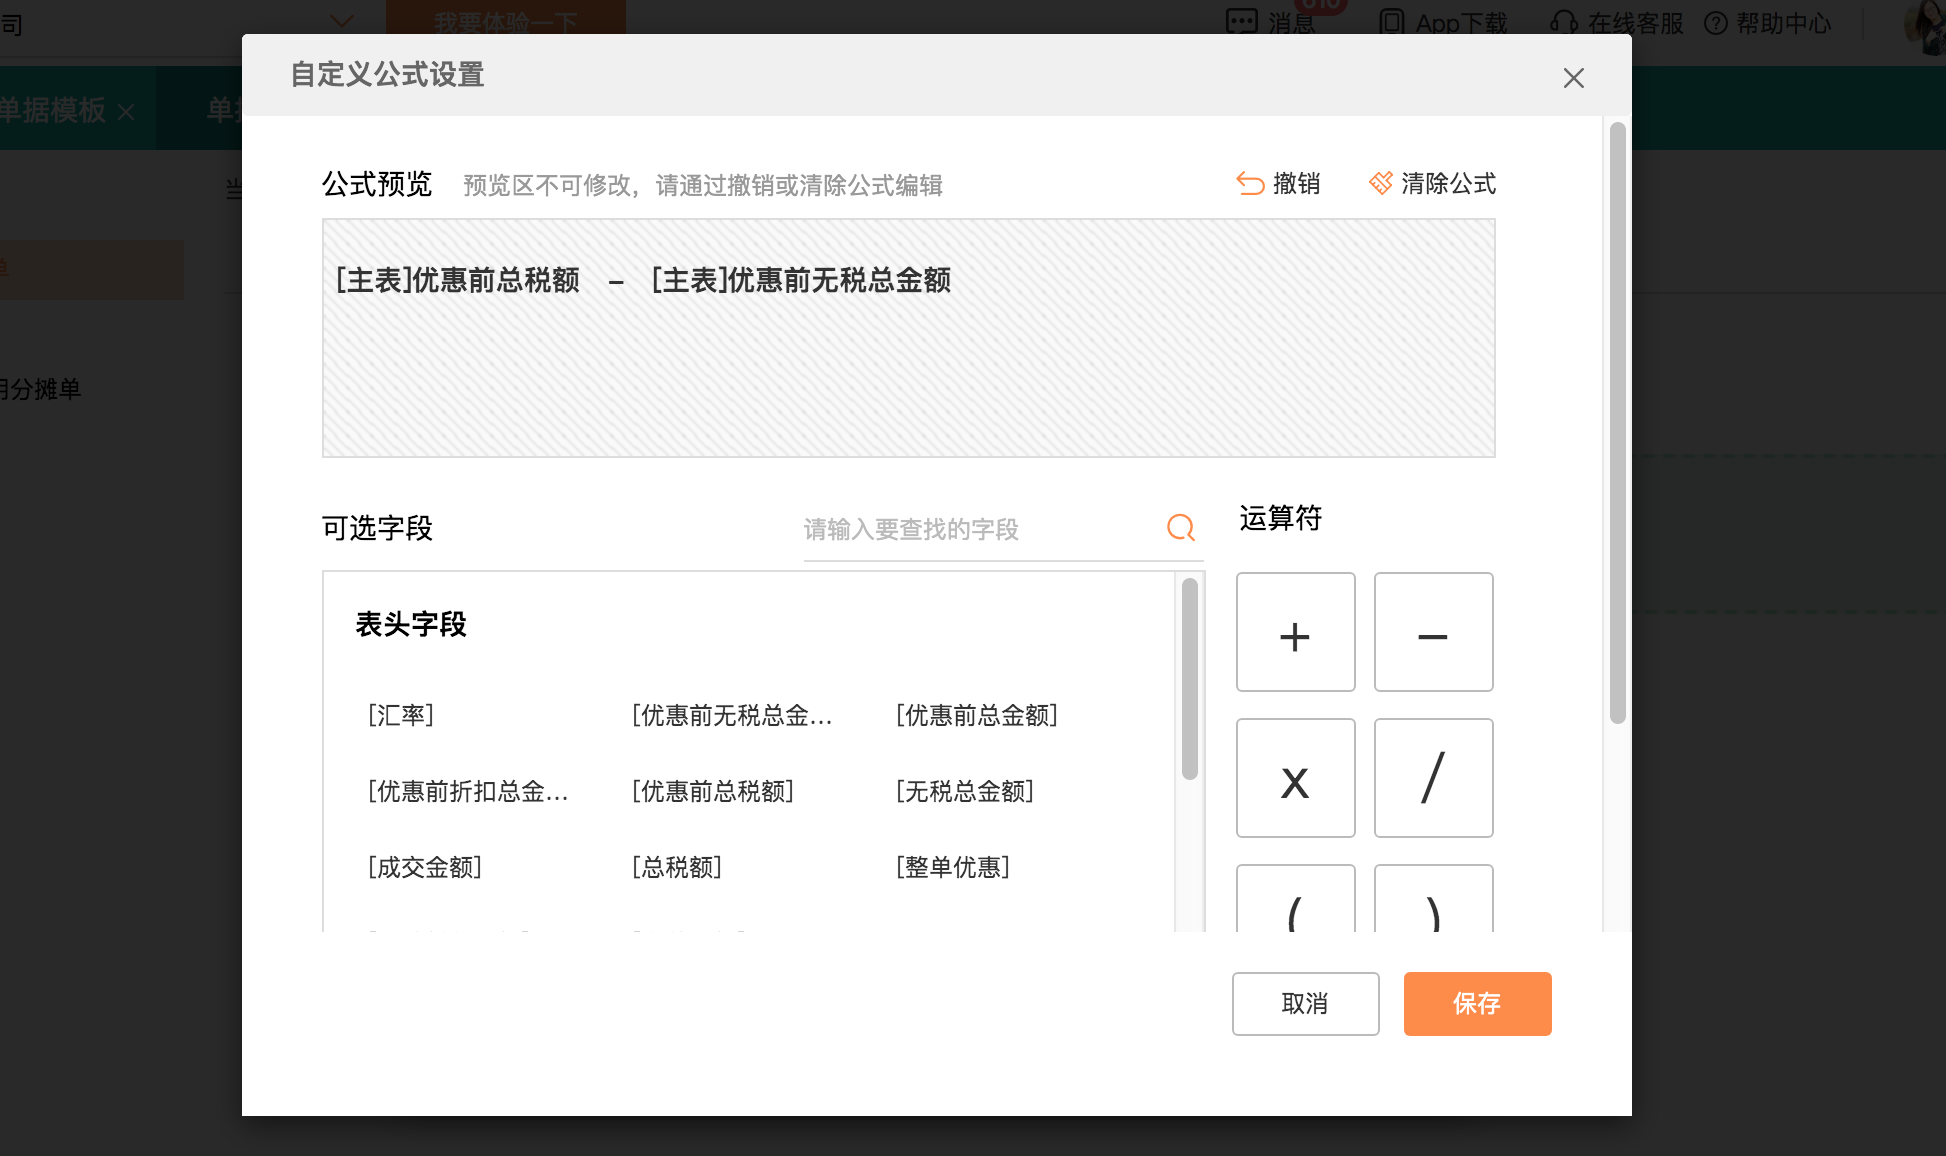Select the [无税总金额] field
Screen dimensions: 1946x1156
(x=963, y=791)
